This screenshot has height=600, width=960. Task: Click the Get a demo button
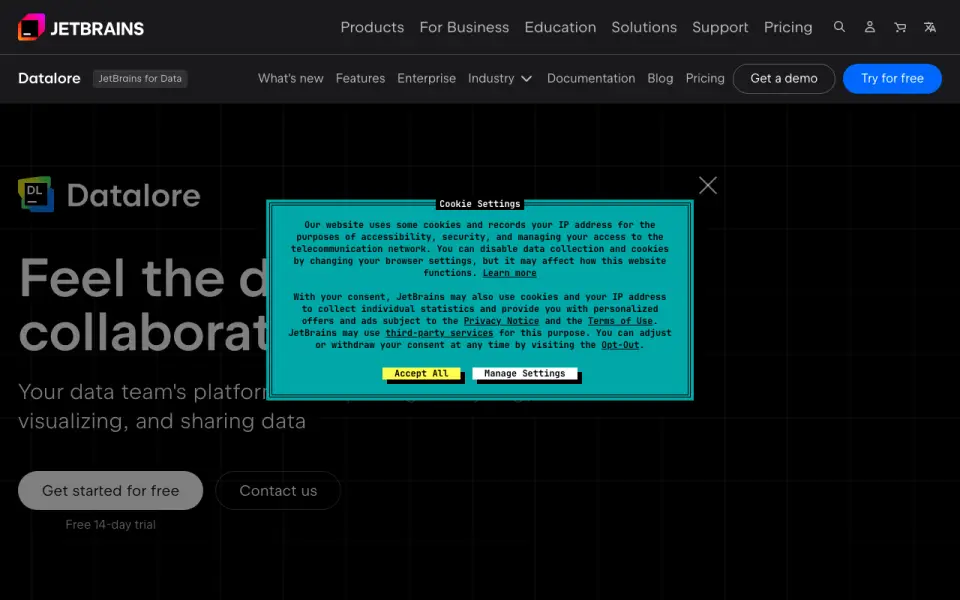(784, 78)
